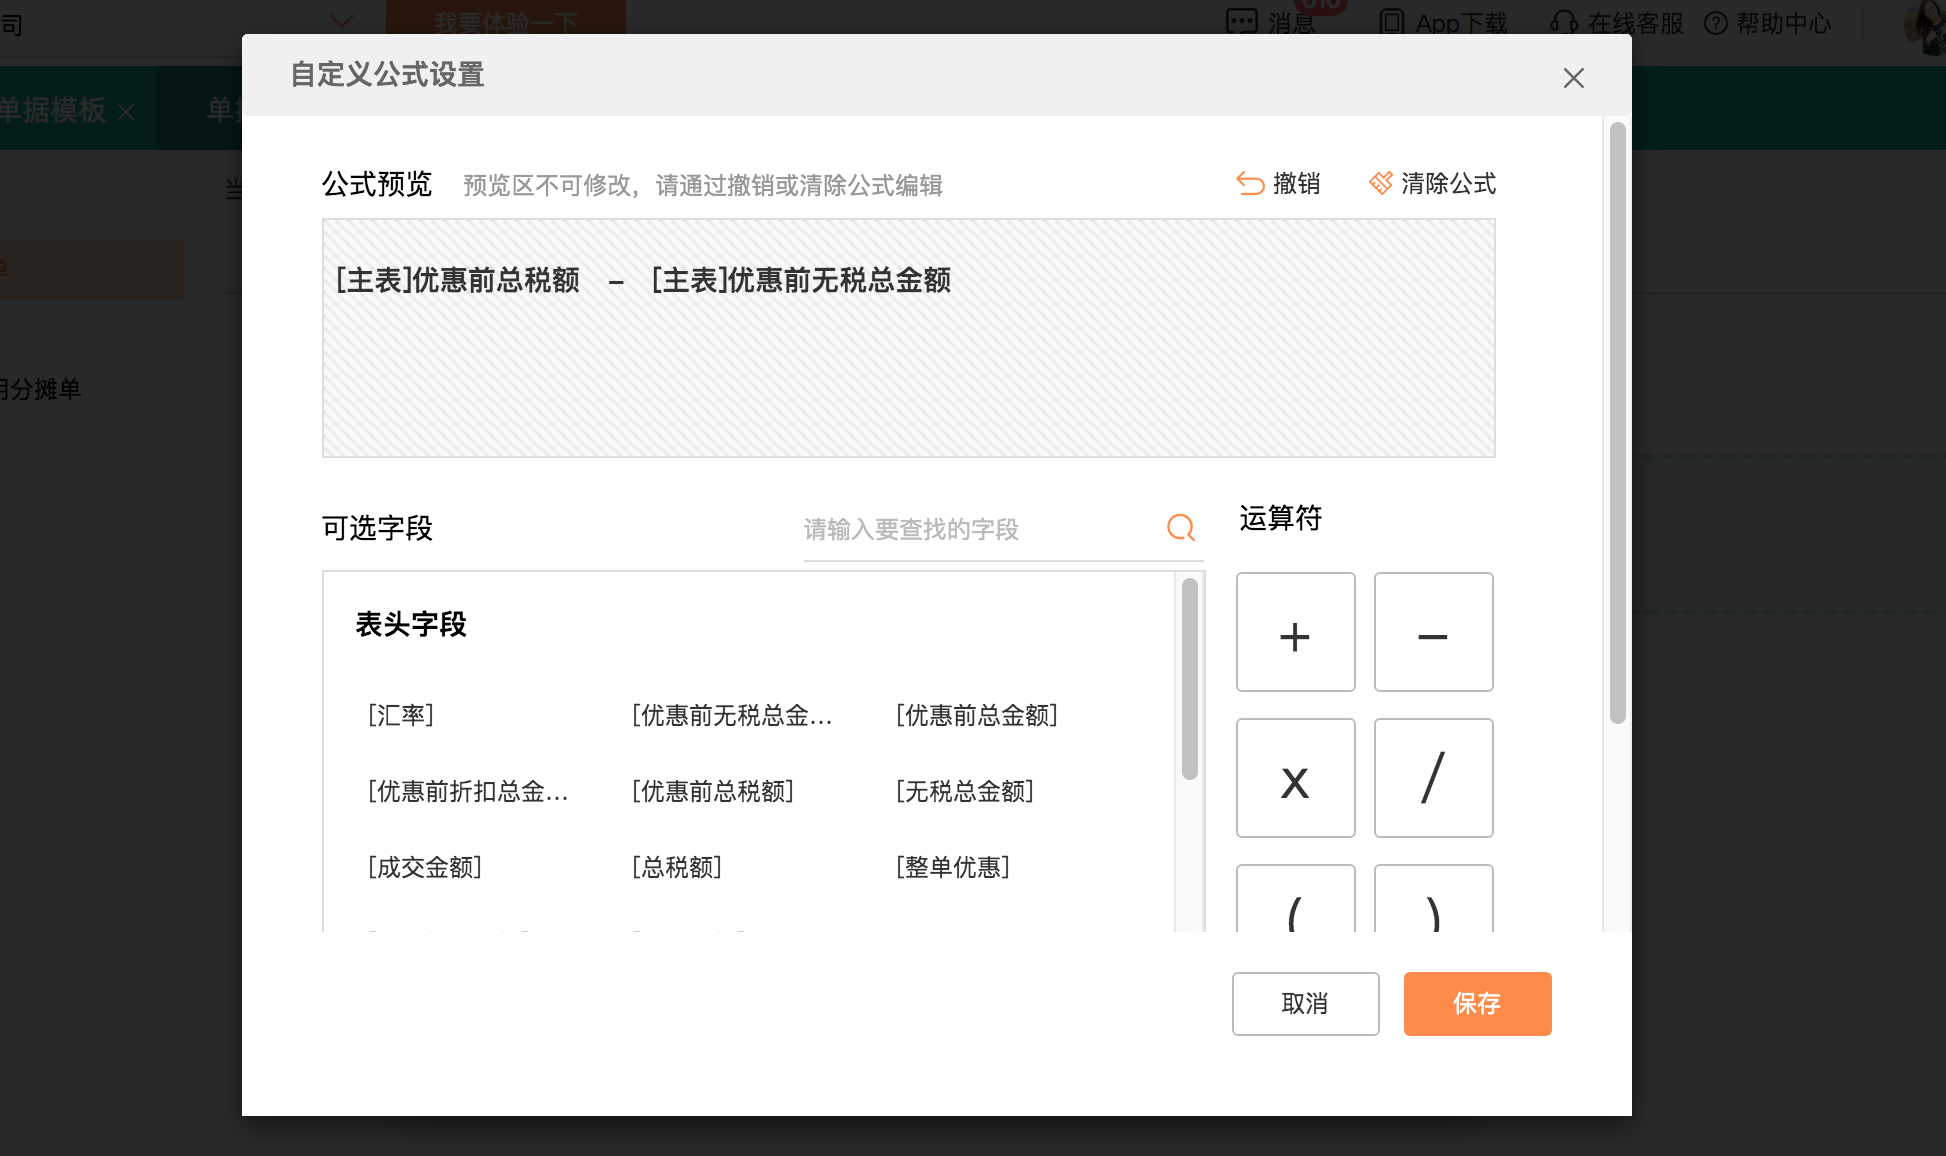Click 取消 to cancel the dialog
The width and height of the screenshot is (1946, 1156).
click(1305, 1002)
